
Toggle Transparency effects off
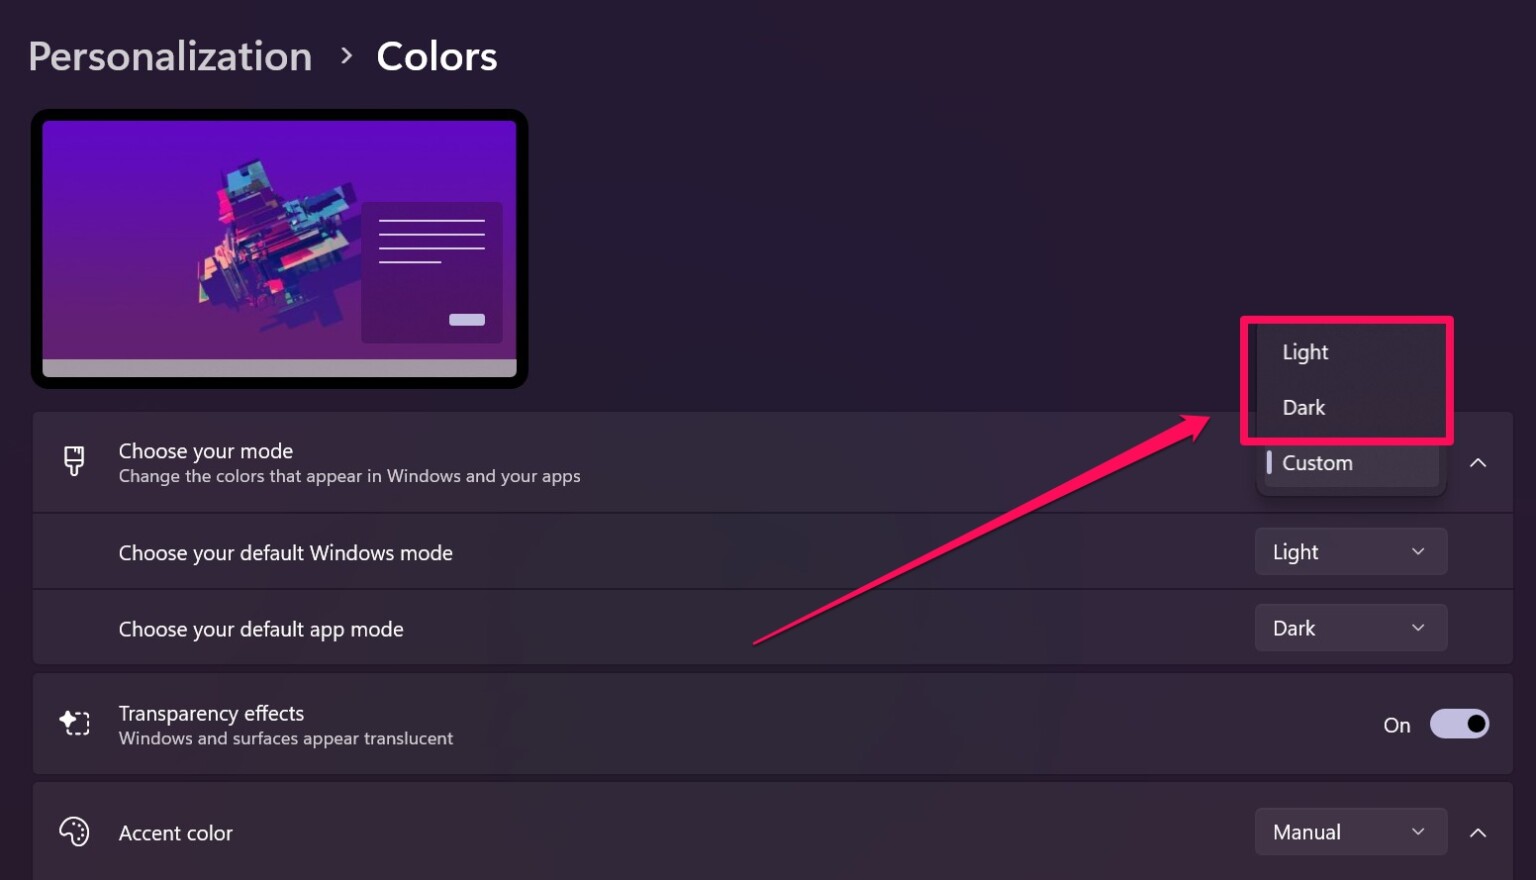(1459, 723)
